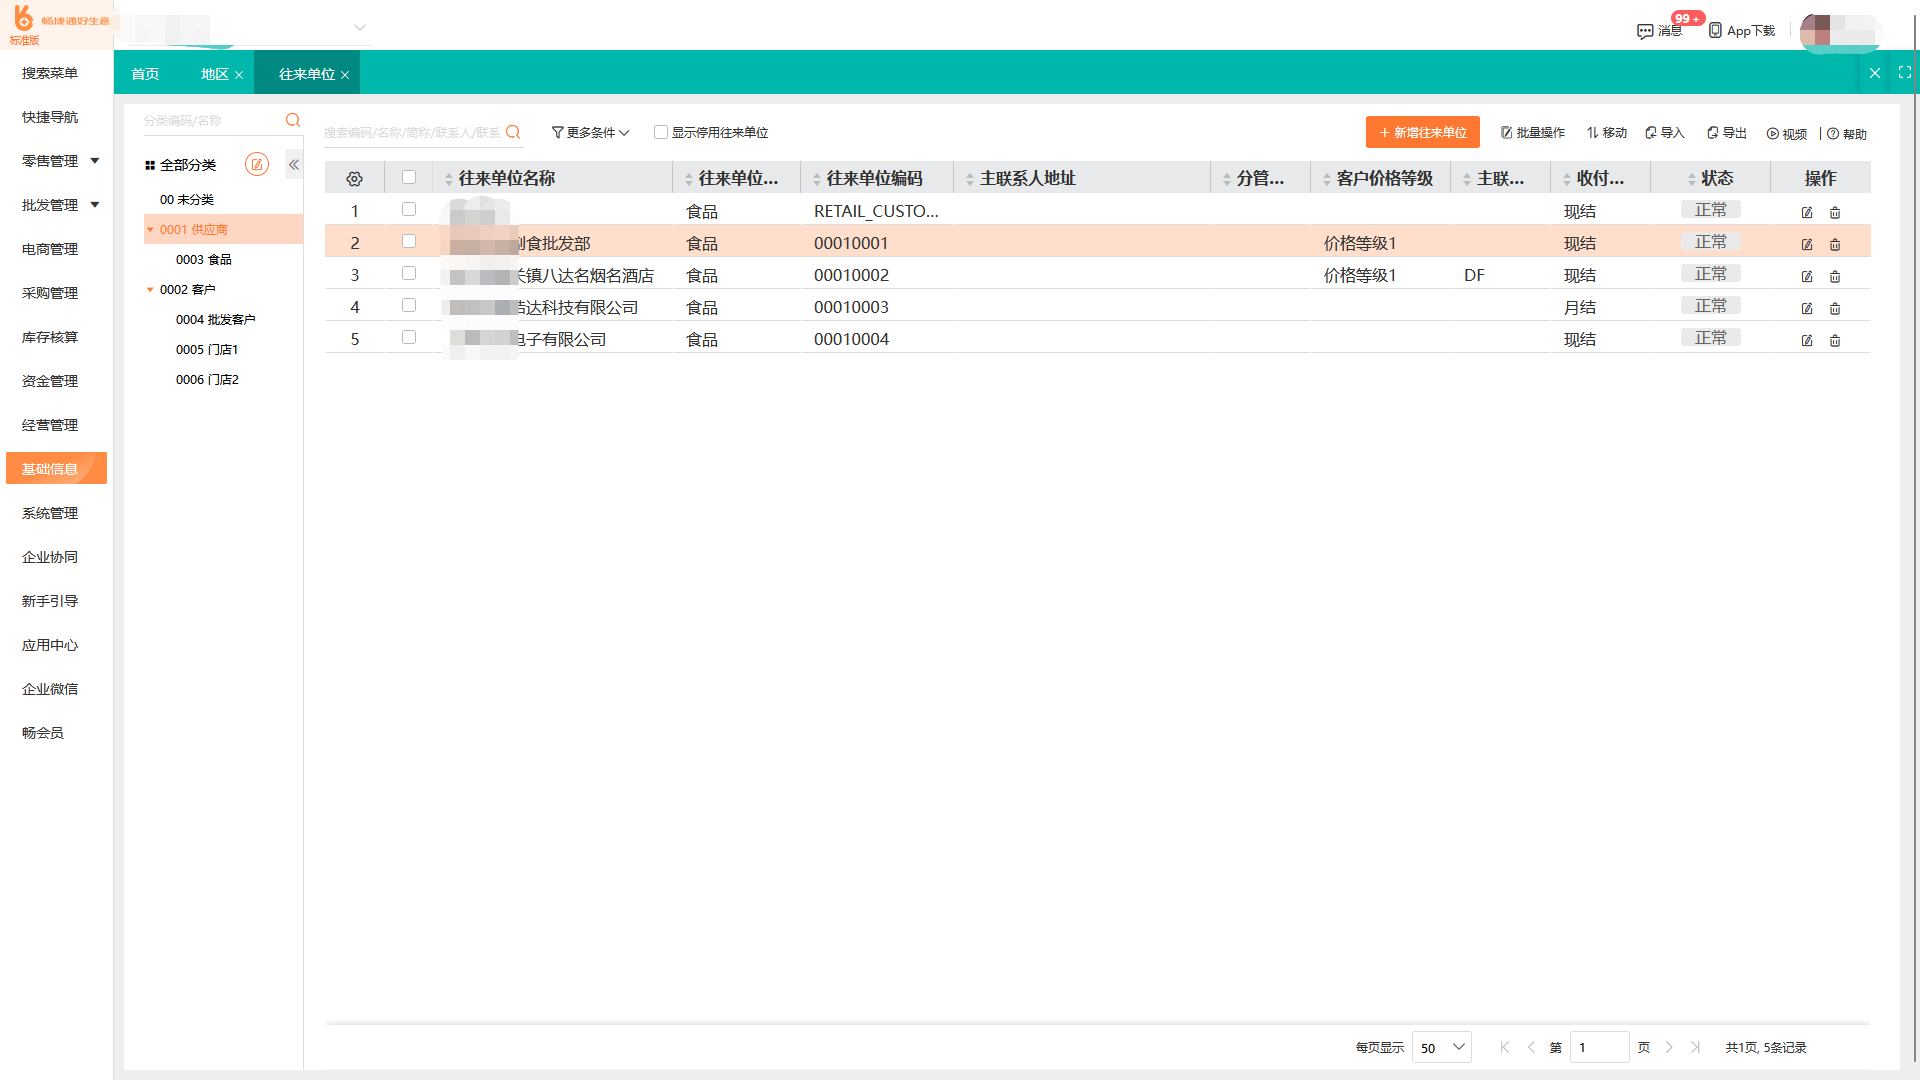
Task: Open 基础信息 menu item
Action: pyautogui.click(x=53, y=468)
